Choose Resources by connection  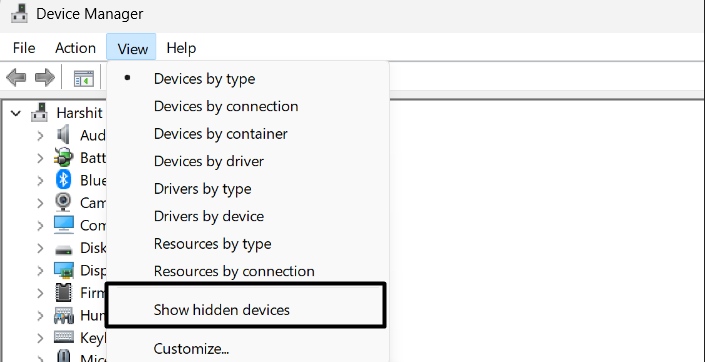[248, 271]
